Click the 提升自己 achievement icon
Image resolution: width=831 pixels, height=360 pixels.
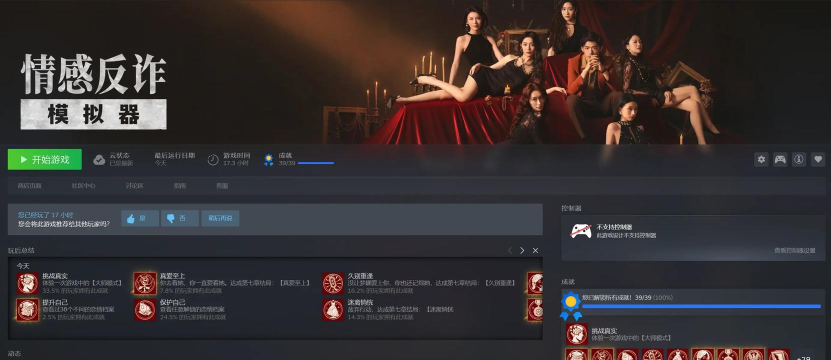pyautogui.click(x=28, y=310)
